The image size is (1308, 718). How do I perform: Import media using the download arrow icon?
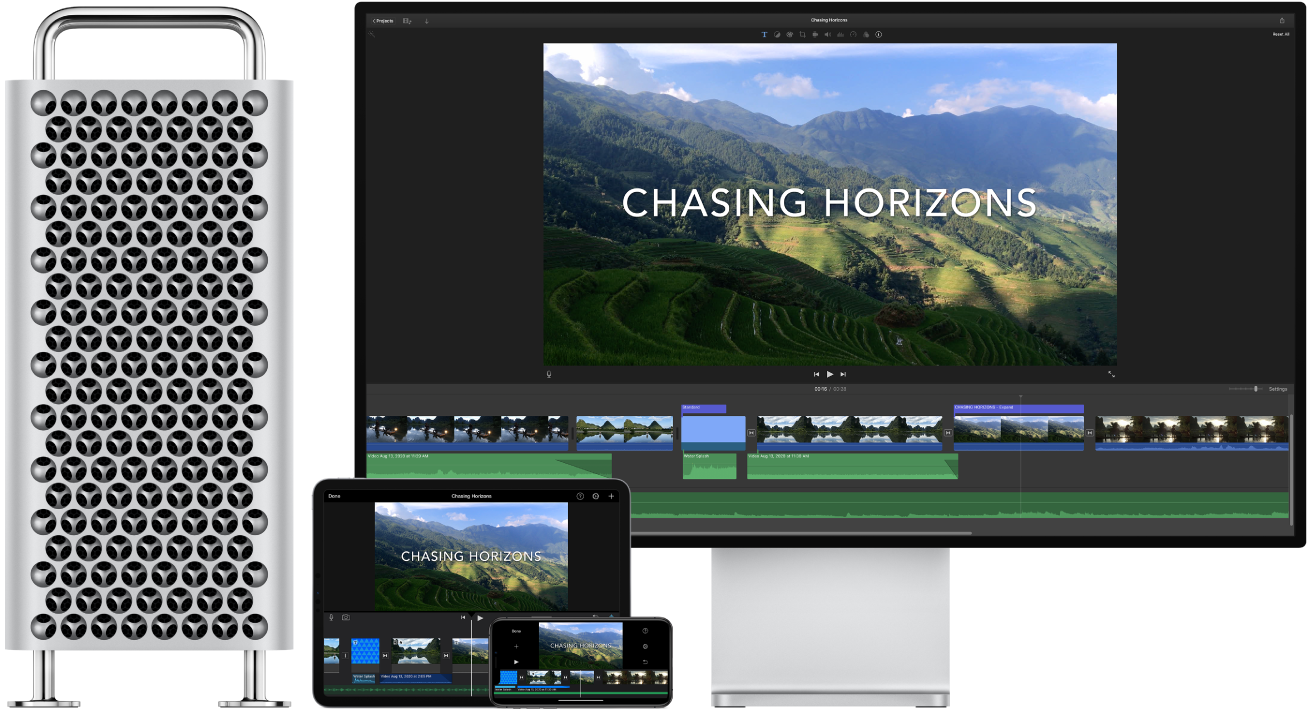pos(426,20)
